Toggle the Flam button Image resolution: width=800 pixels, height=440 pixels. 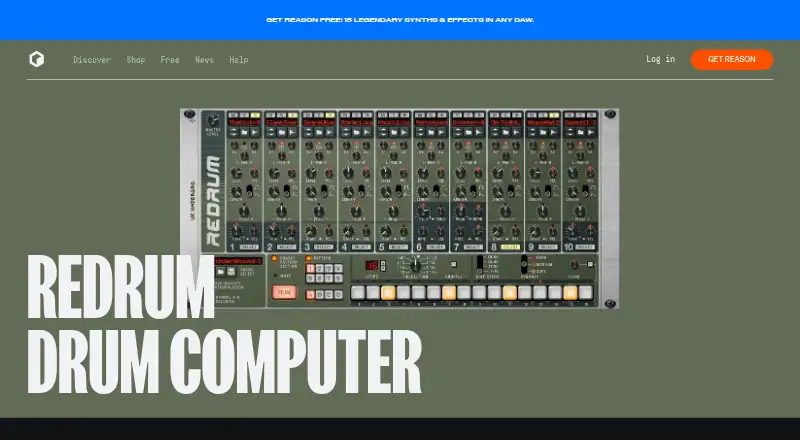(x=590, y=264)
